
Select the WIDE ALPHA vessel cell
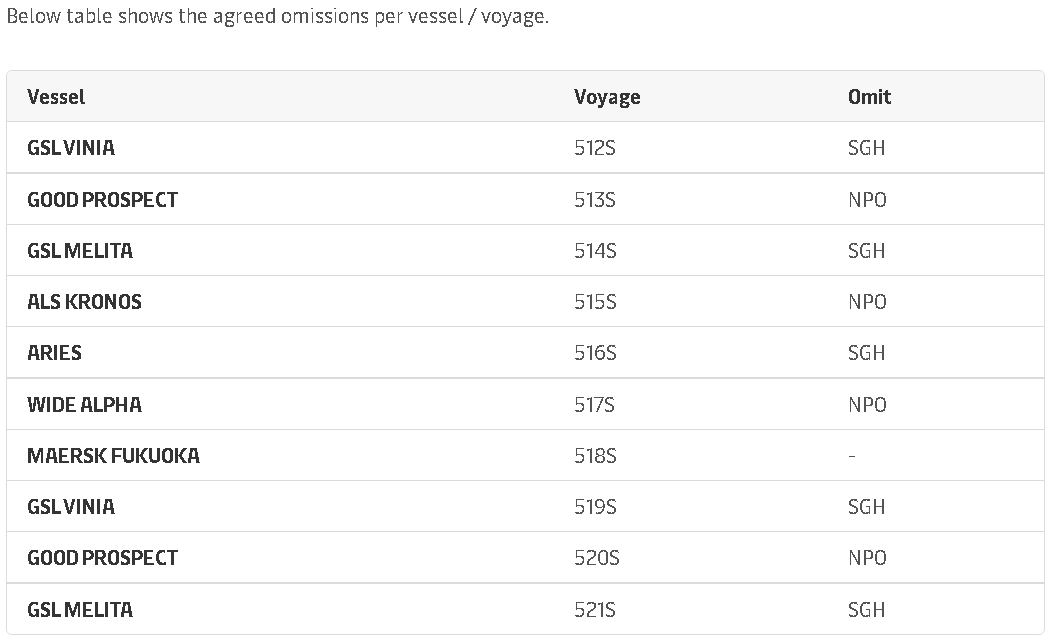(84, 405)
